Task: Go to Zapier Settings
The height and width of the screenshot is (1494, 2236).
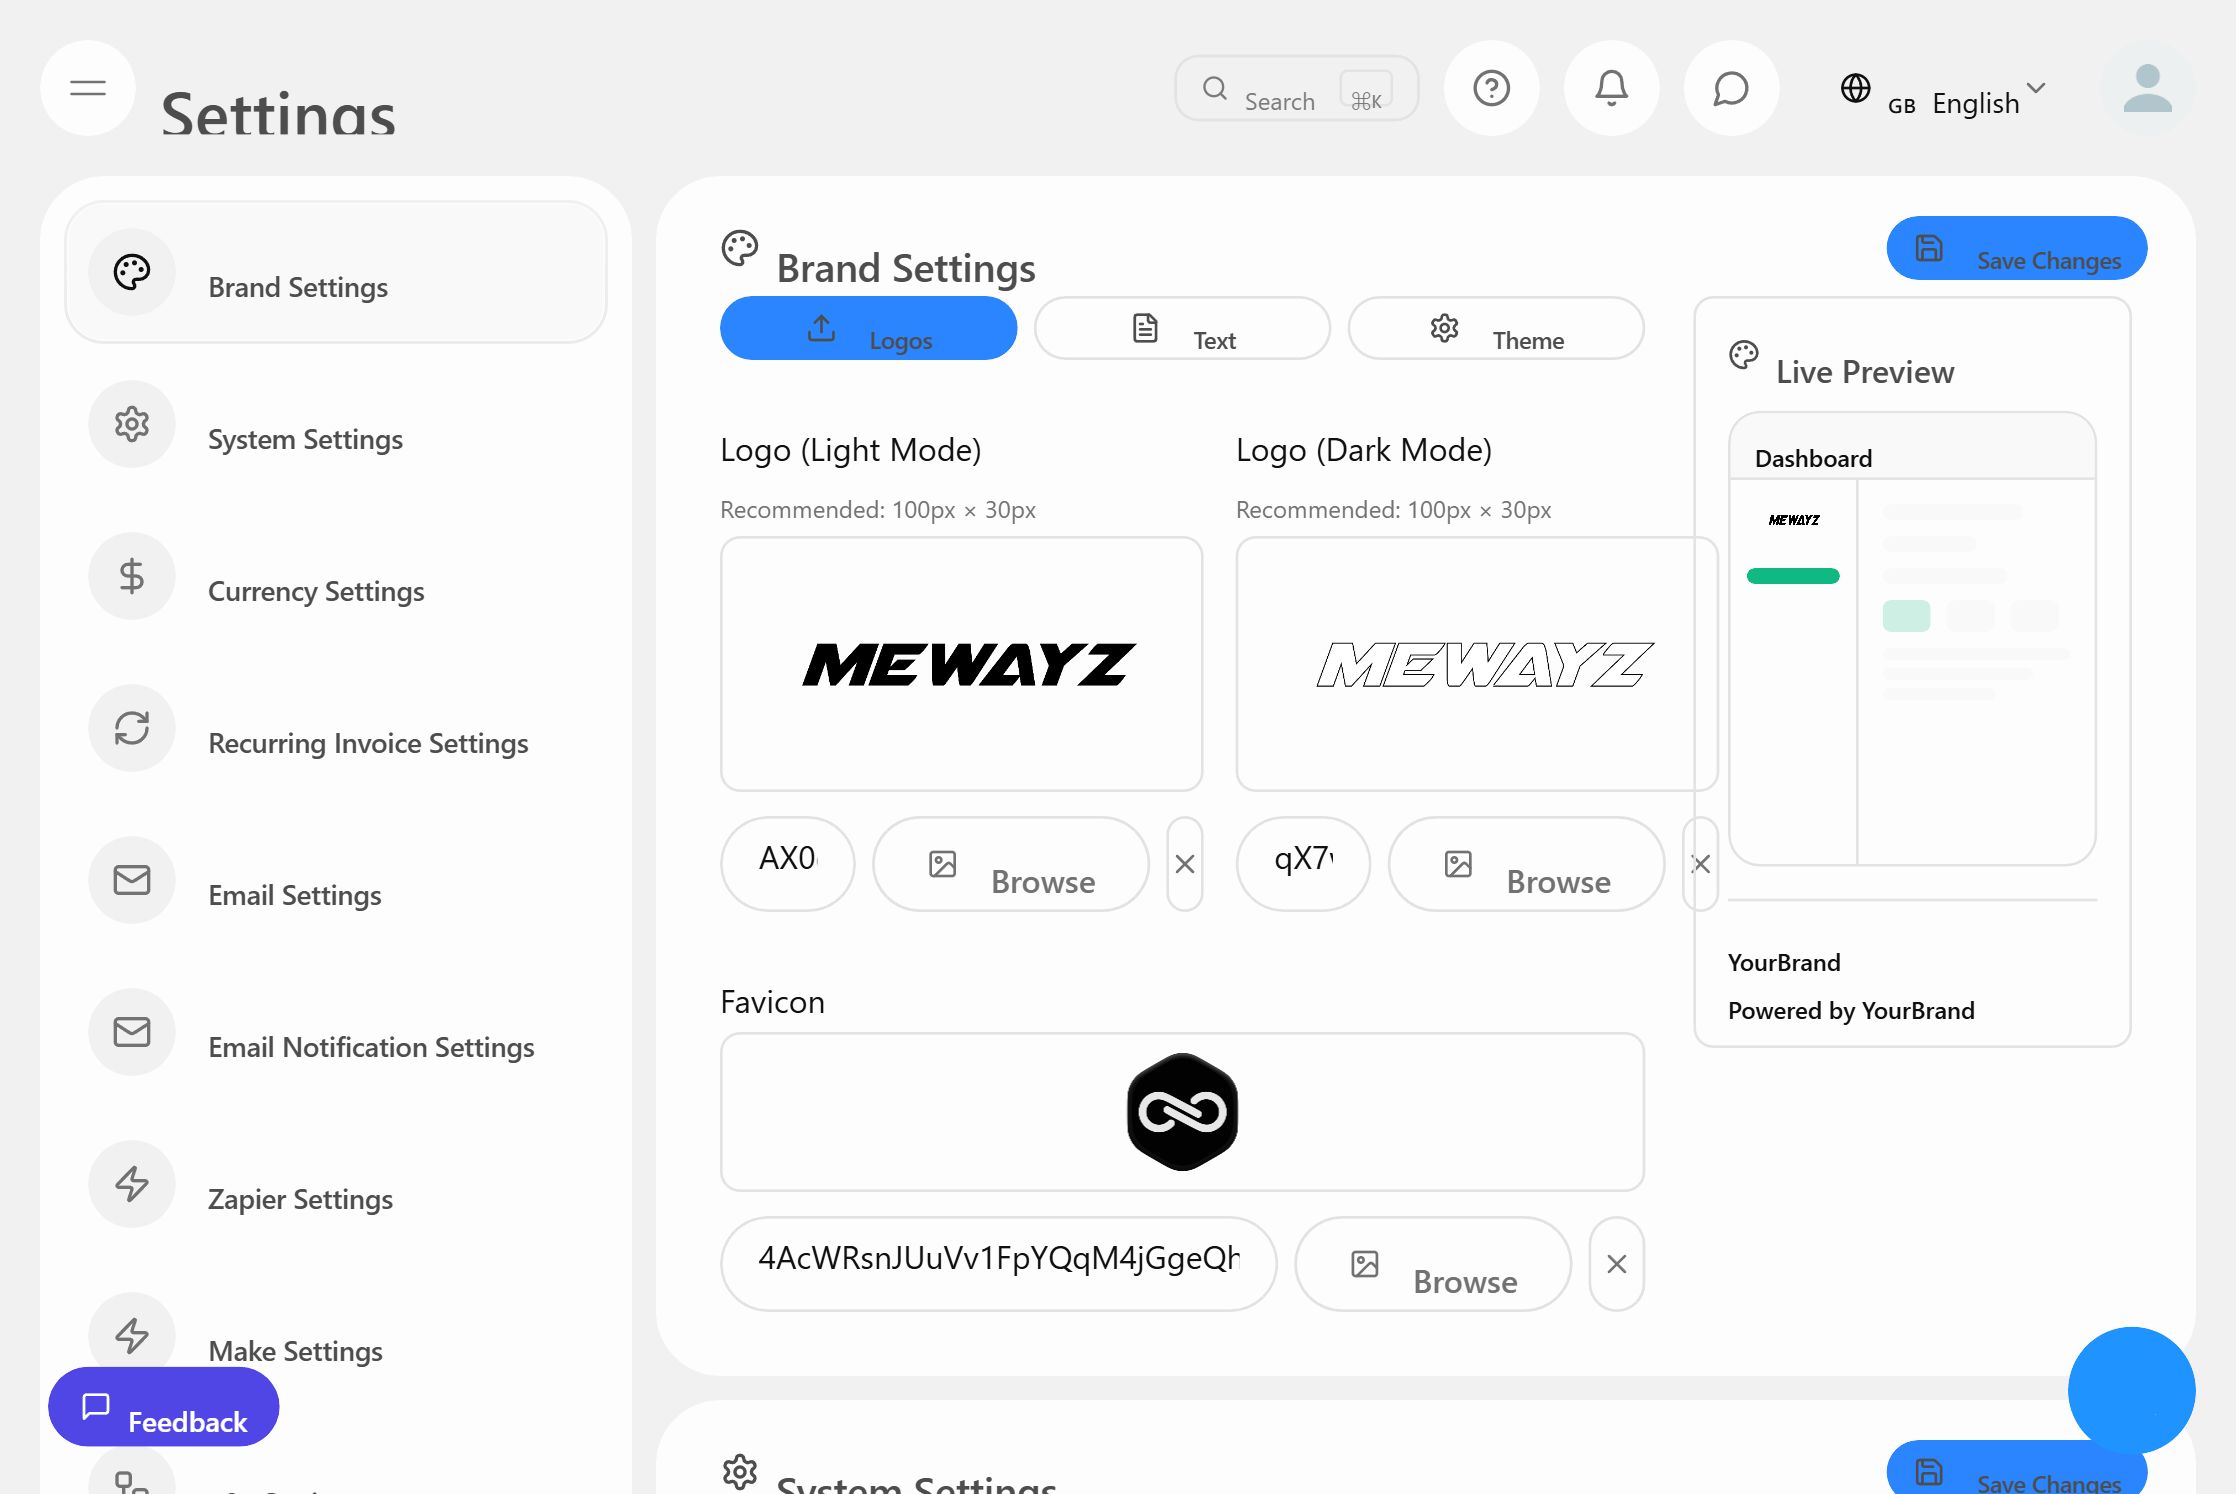Action: (300, 1199)
